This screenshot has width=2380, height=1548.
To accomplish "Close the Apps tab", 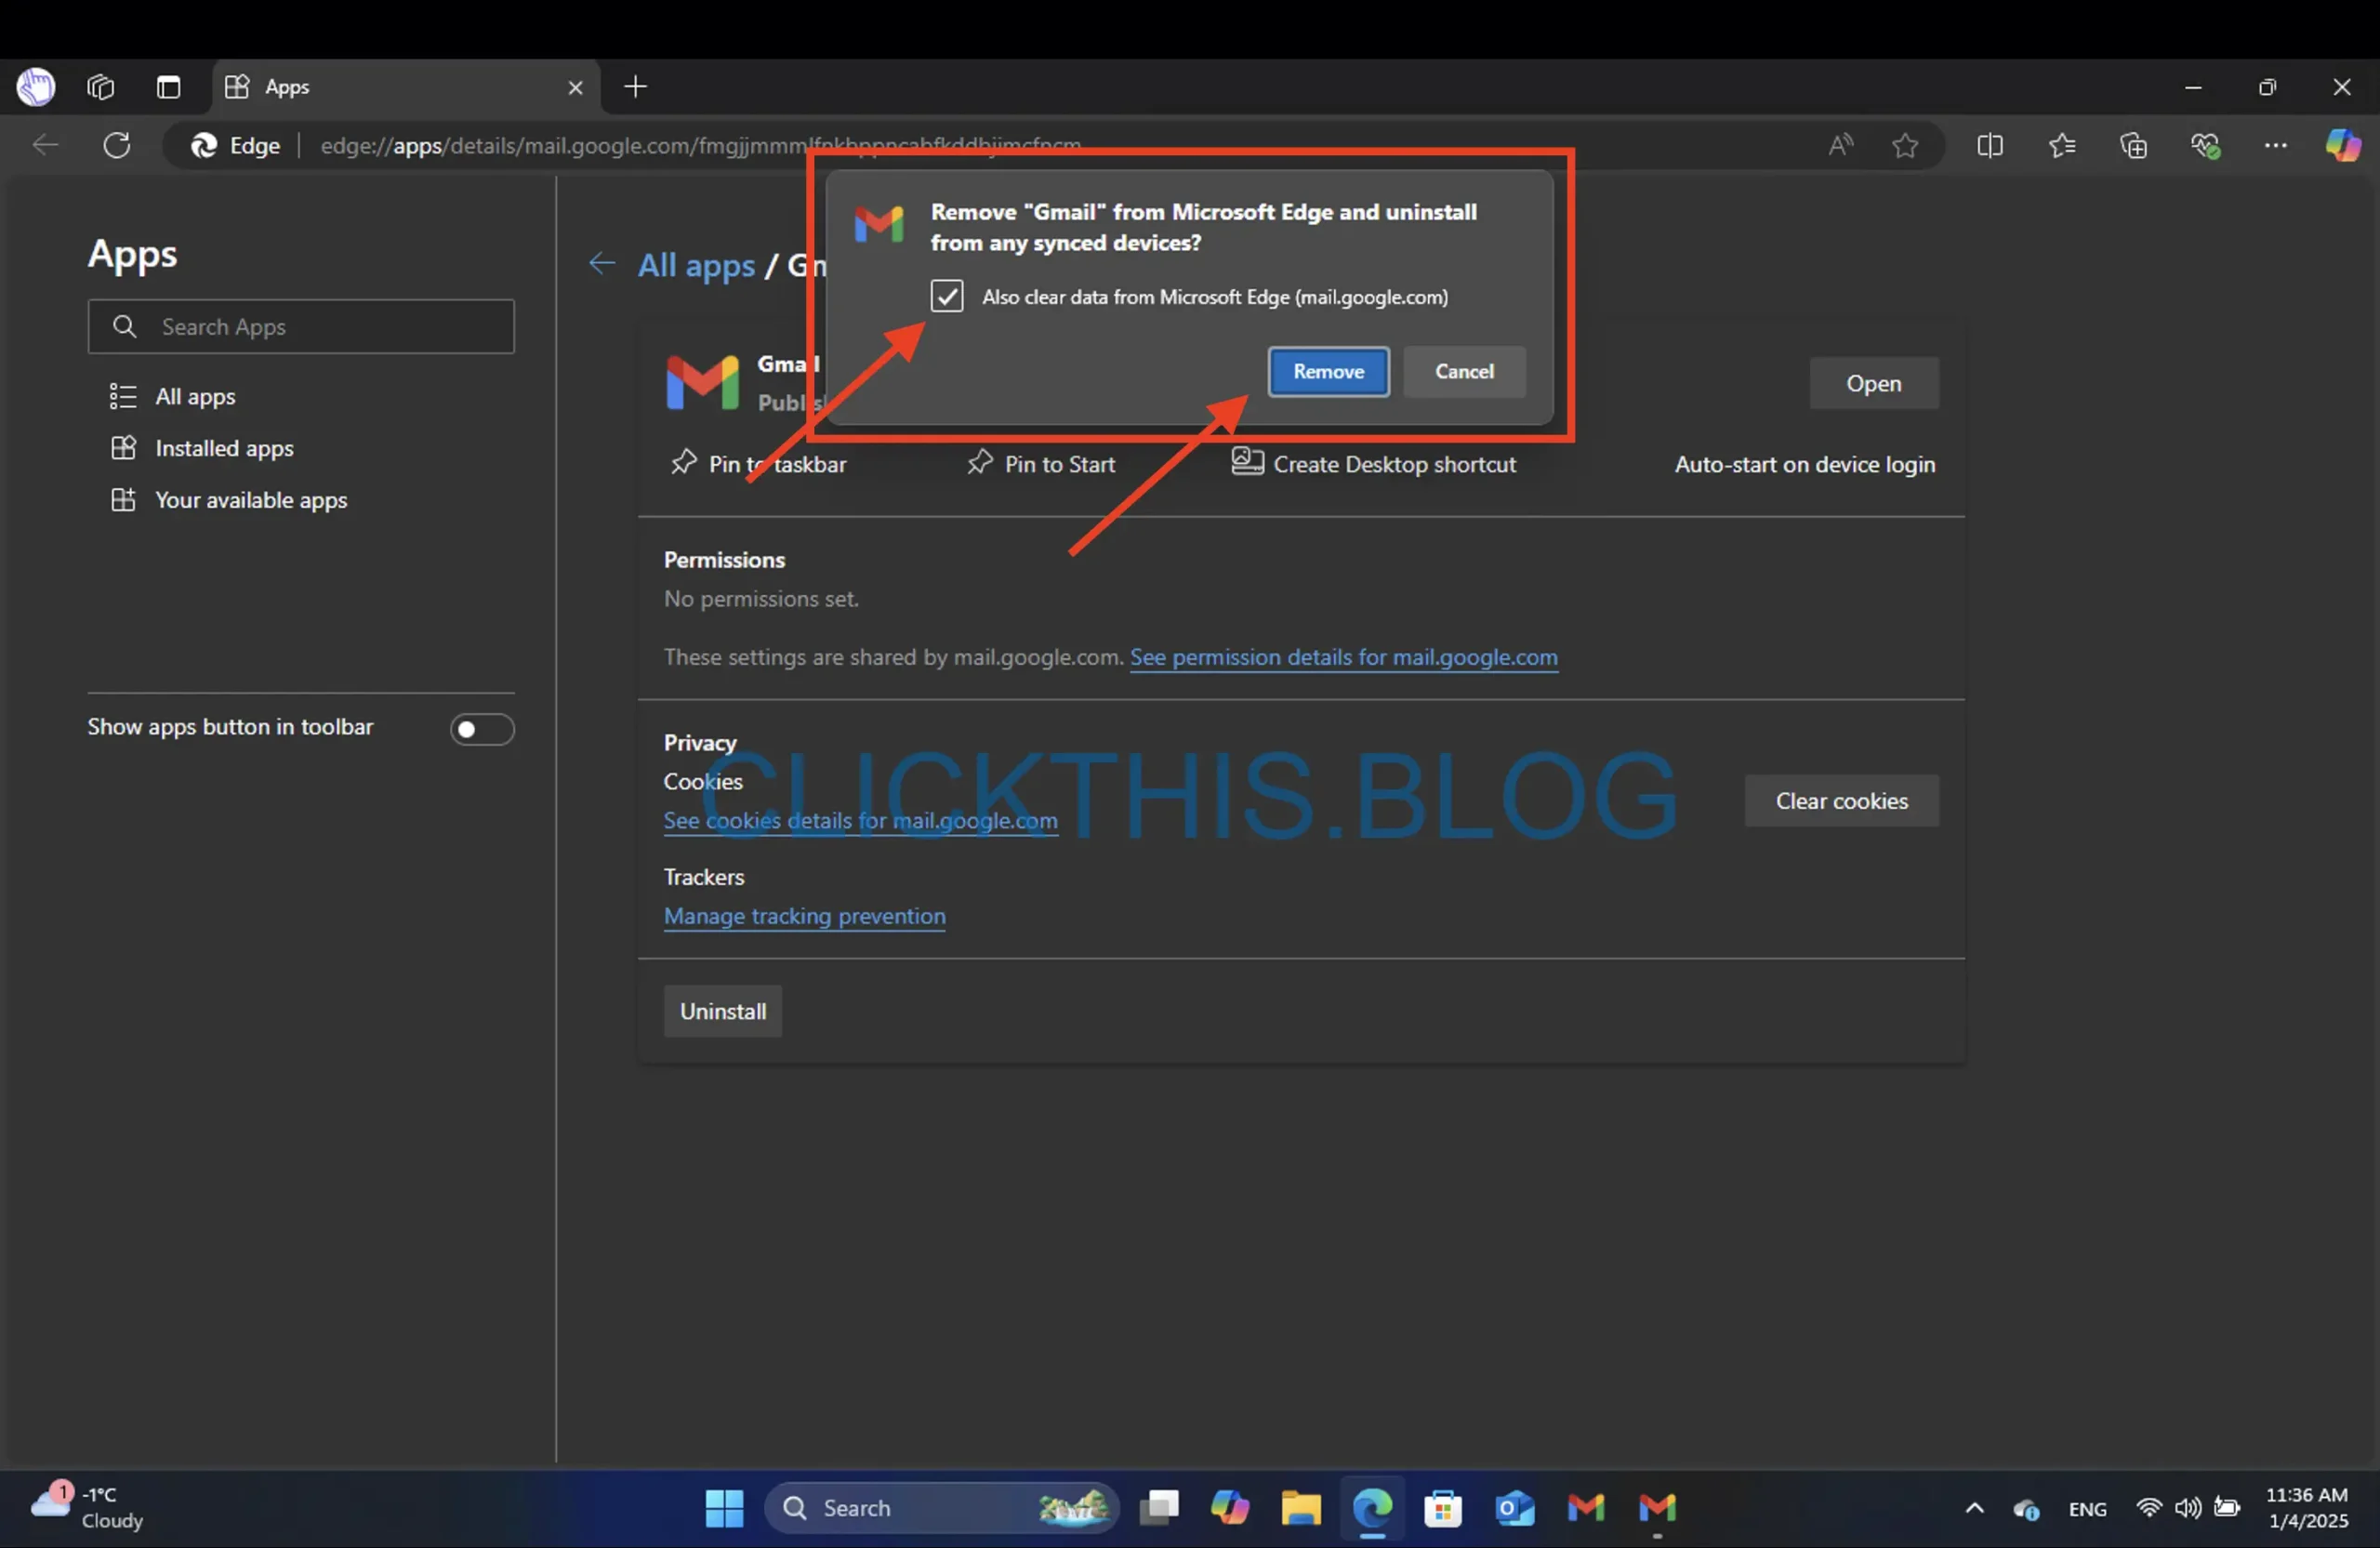I will 575,88.
